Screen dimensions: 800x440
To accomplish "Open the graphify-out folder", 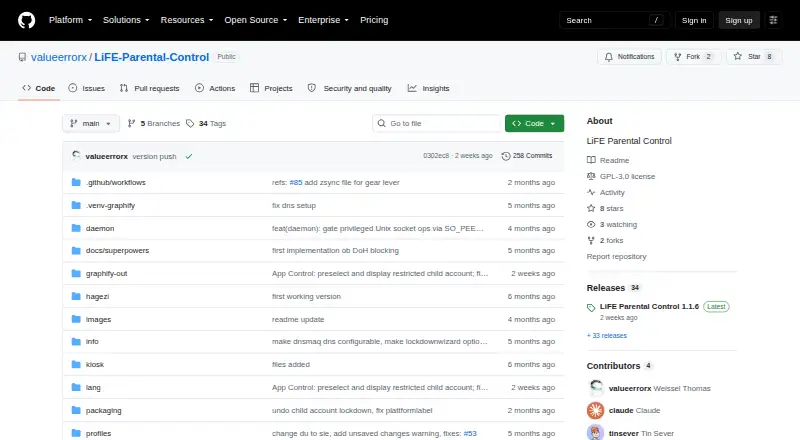I will coord(106,274).
